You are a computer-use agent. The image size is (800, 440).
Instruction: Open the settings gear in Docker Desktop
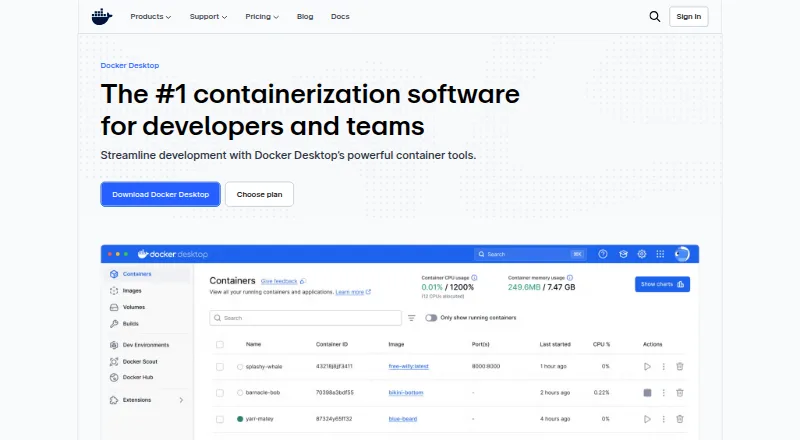tap(642, 254)
